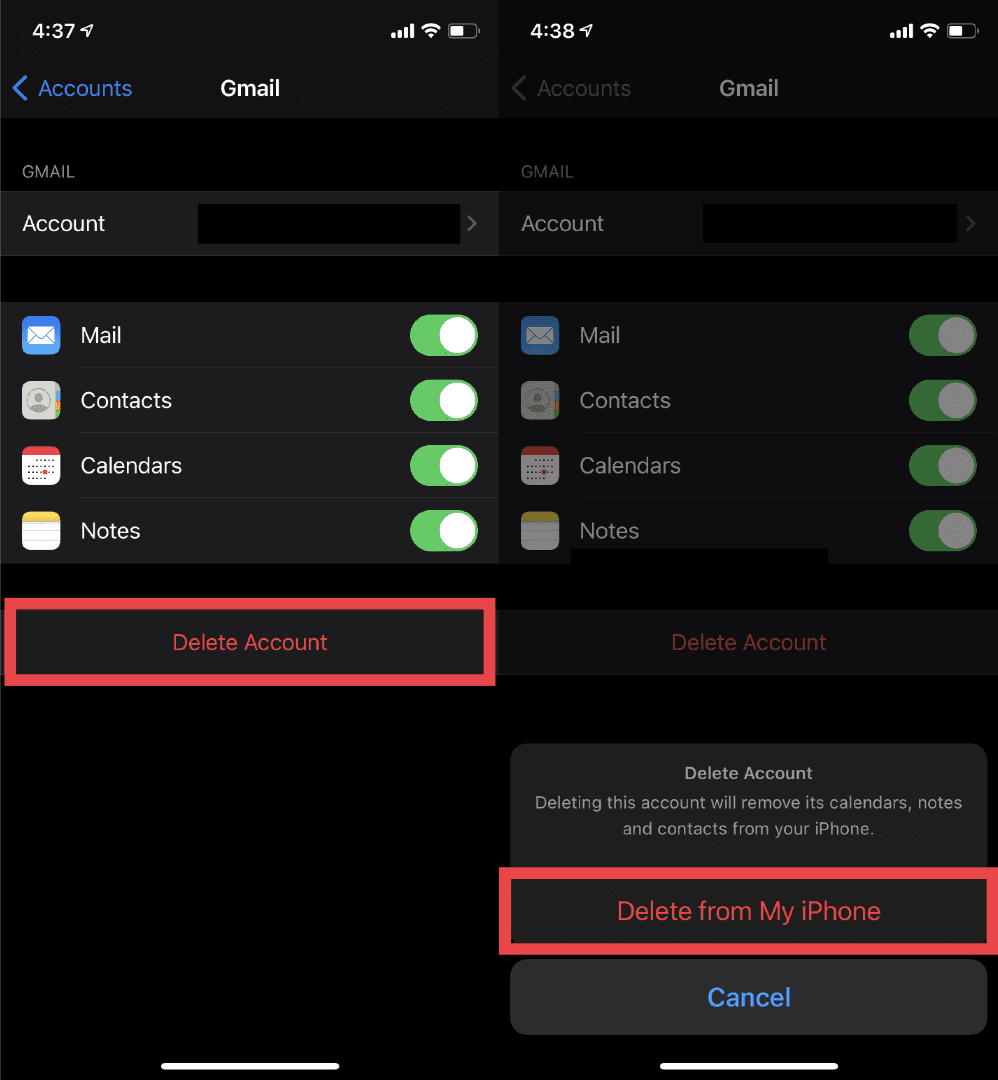Go back via Accounts chevron on left screen
The image size is (998, 1080).
pos(20,88)
